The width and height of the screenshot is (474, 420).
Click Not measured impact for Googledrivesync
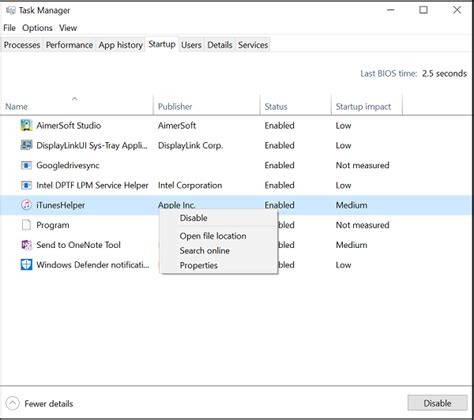coord(362,165)
